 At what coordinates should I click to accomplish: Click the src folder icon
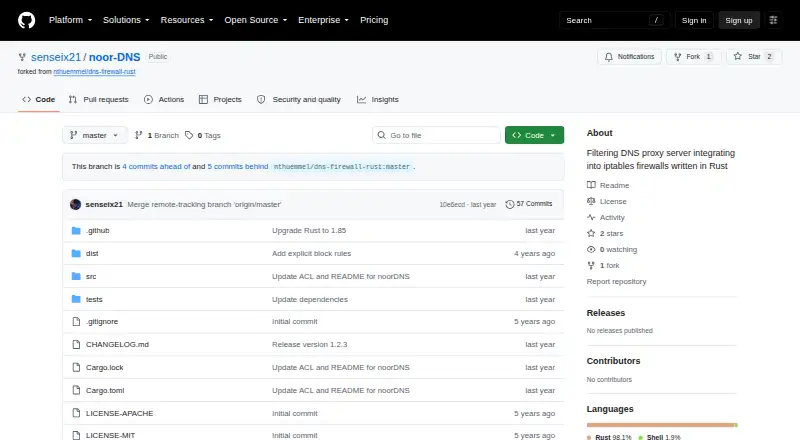click(x=76, y=277)
